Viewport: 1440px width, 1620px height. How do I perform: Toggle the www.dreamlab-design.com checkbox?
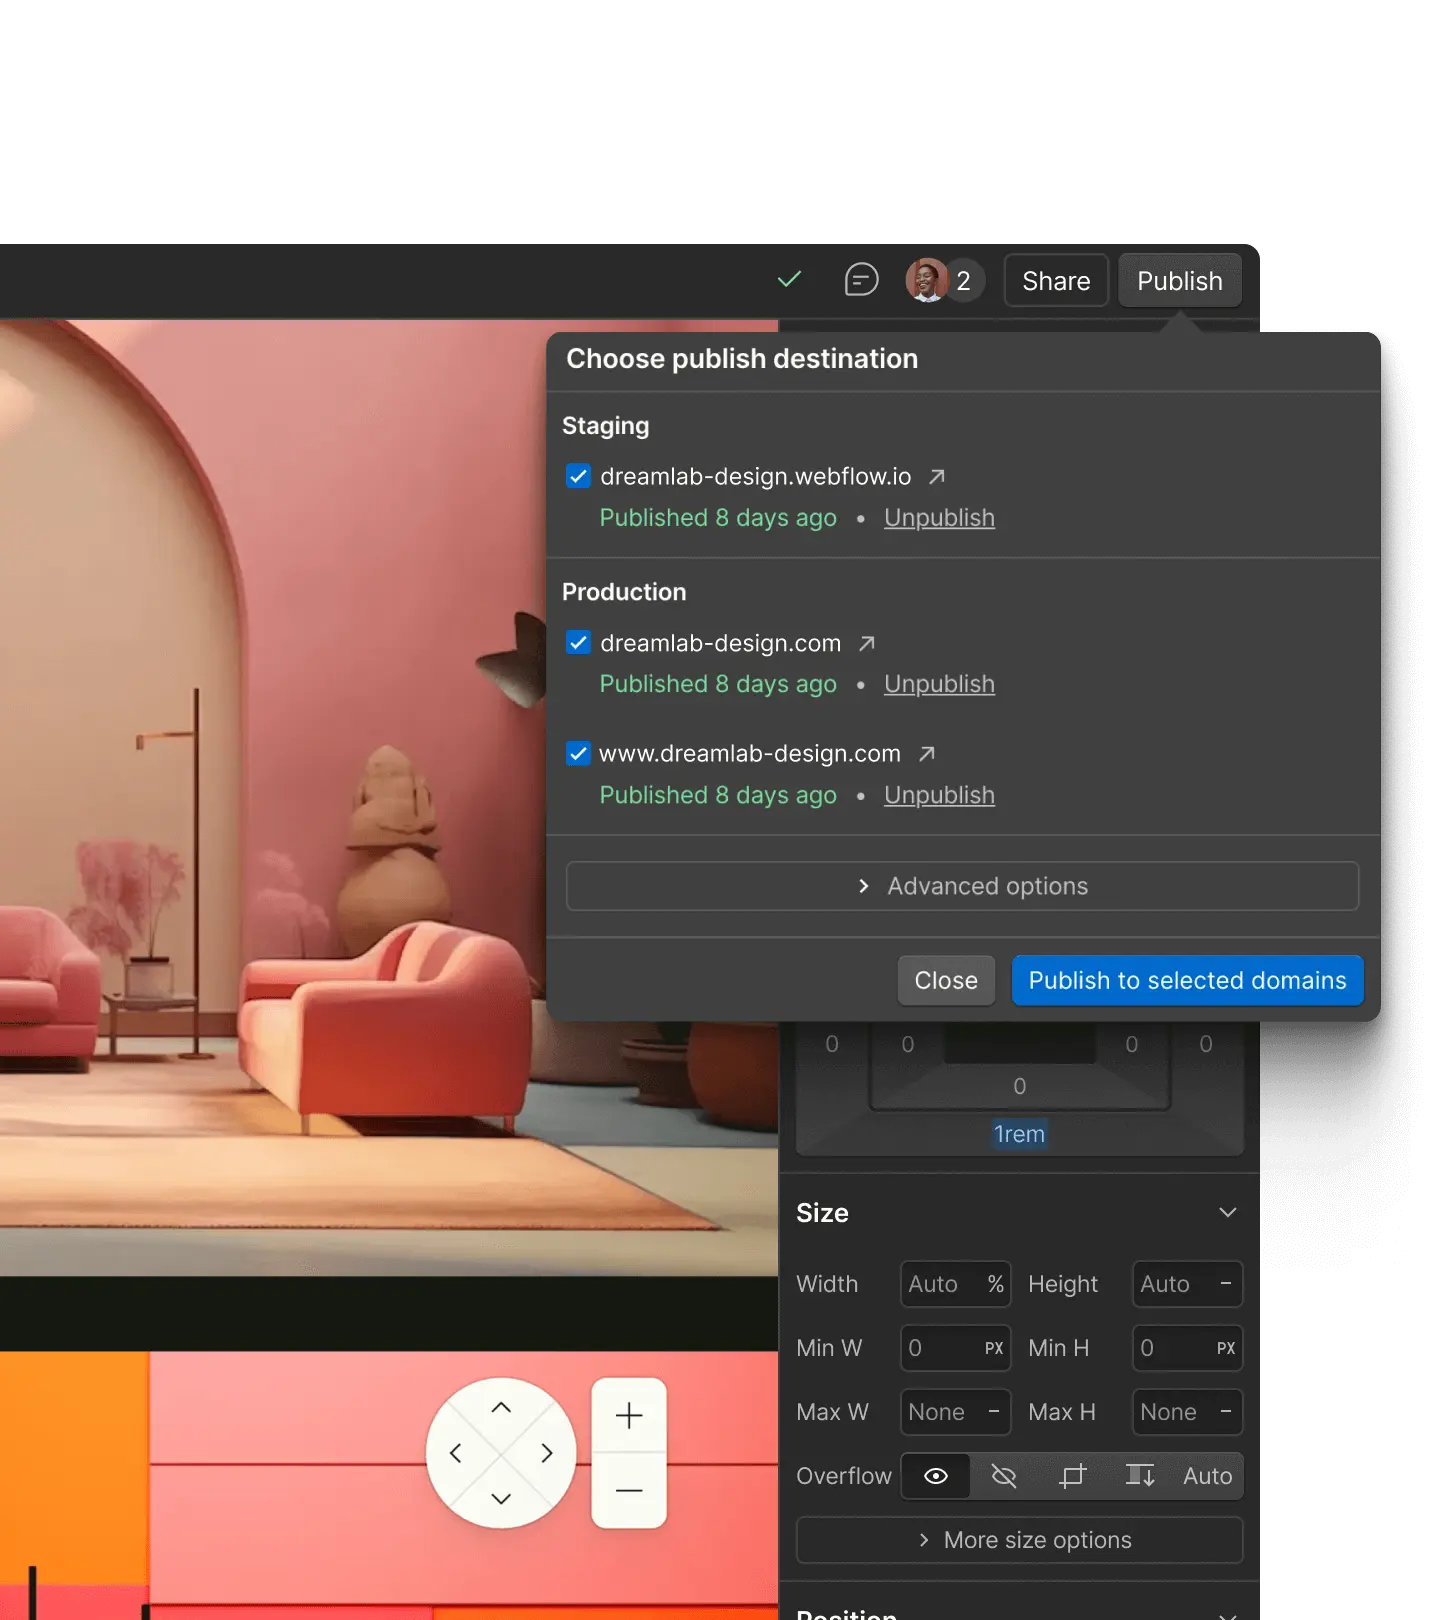pos(578,753)
